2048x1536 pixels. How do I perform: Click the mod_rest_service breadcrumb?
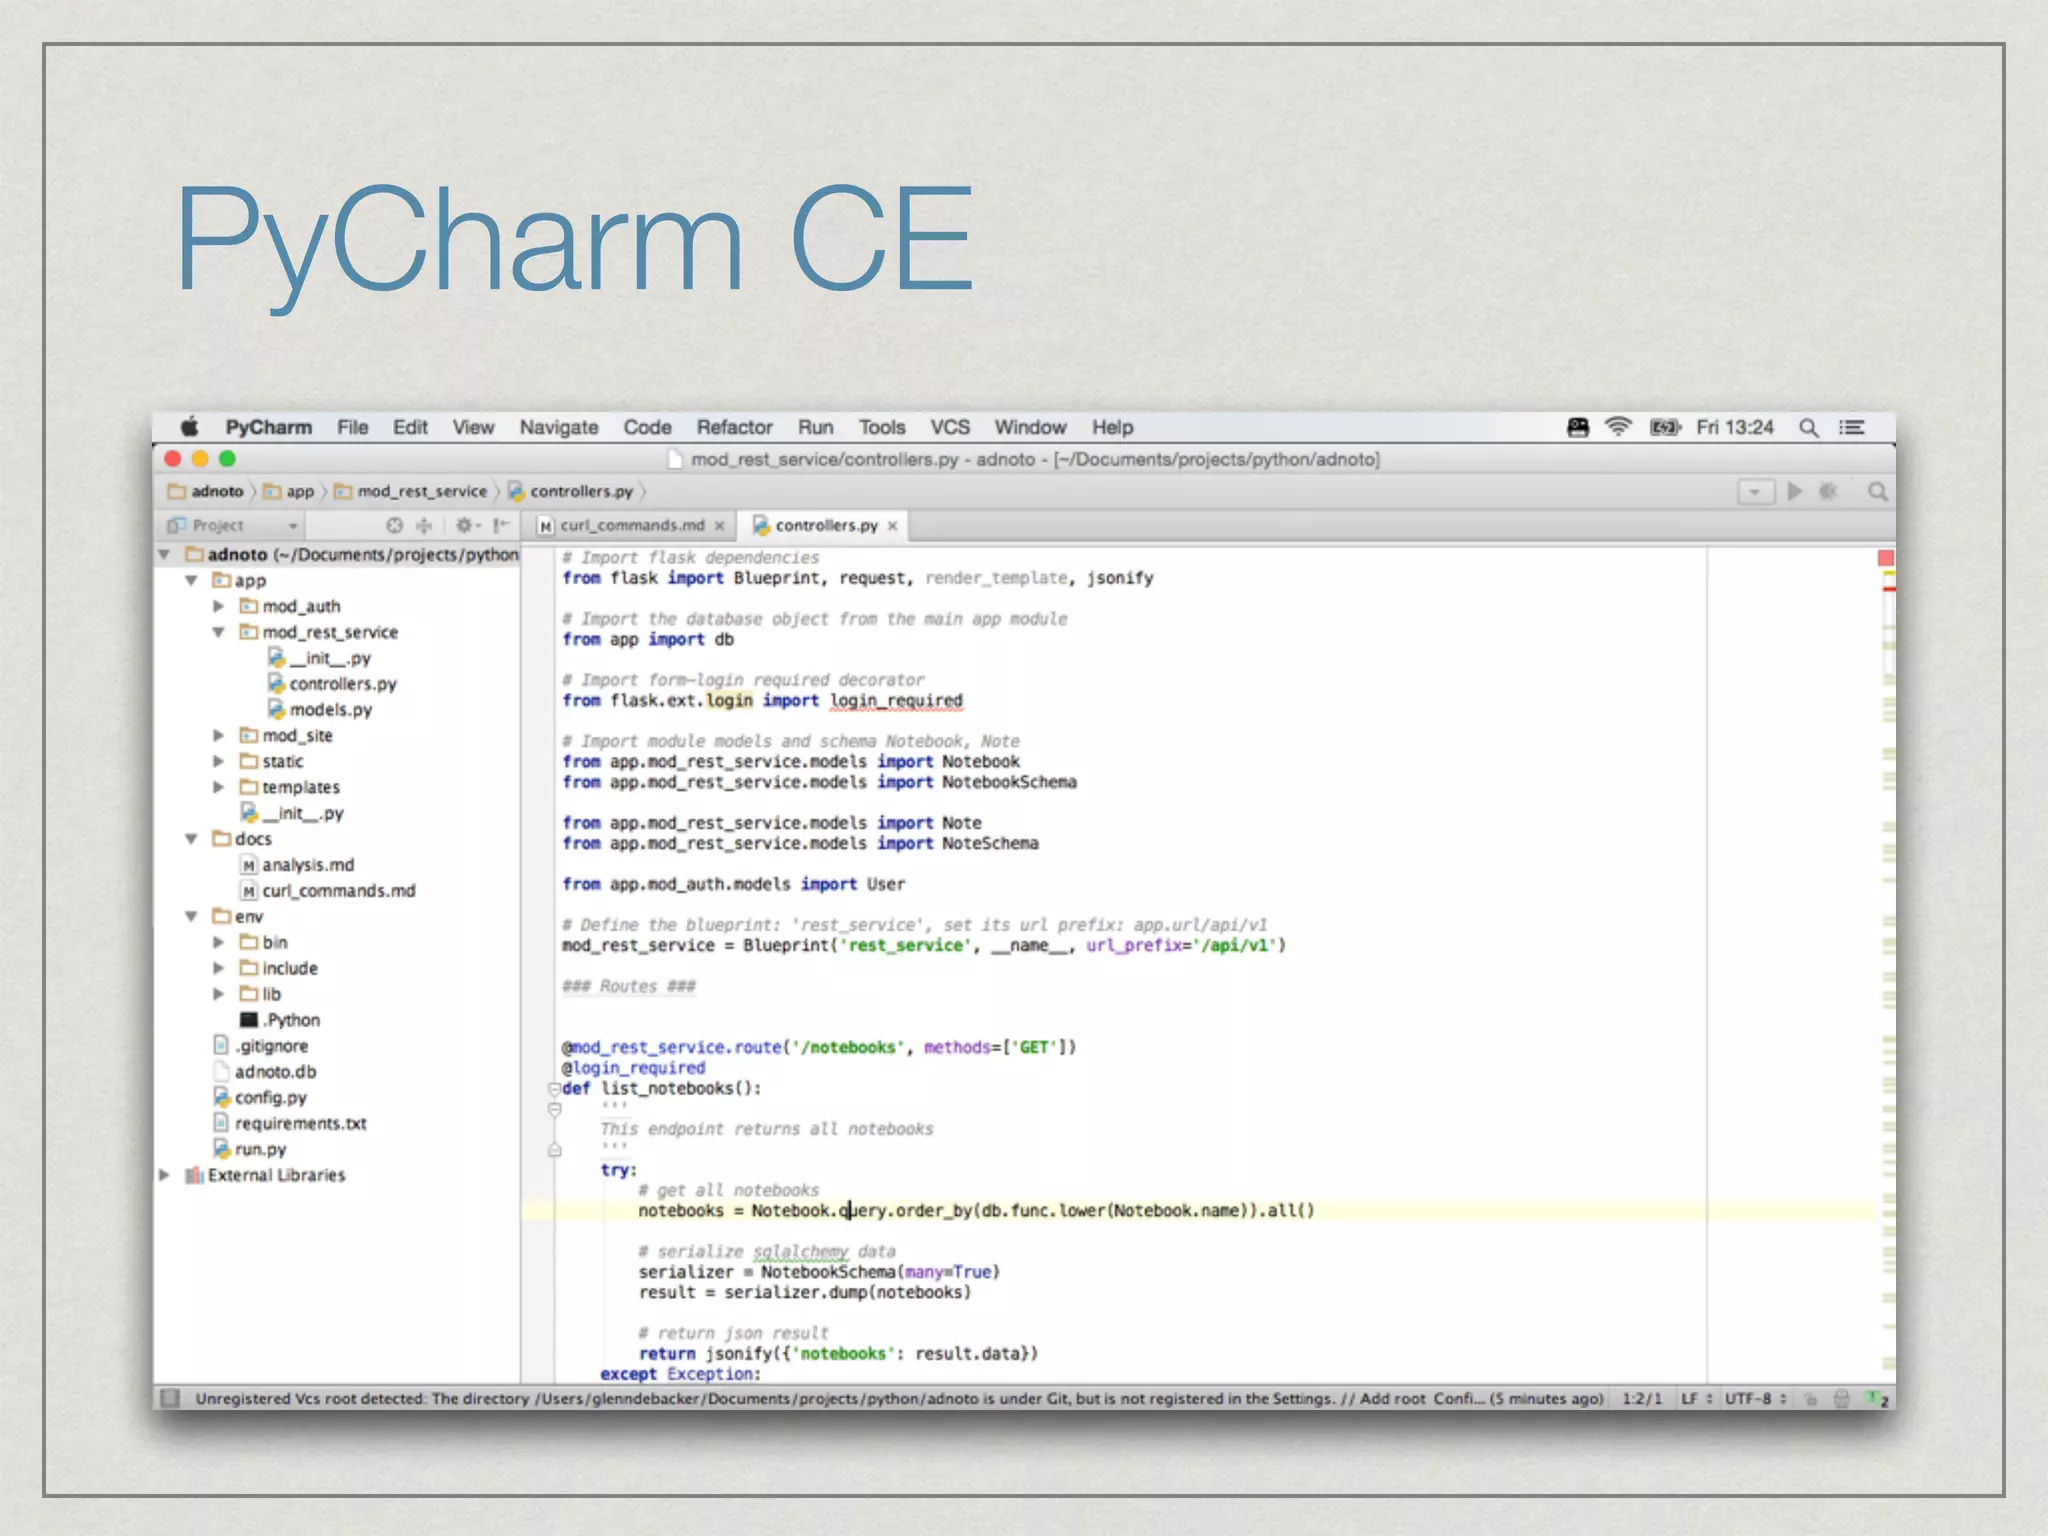(421, 491)
